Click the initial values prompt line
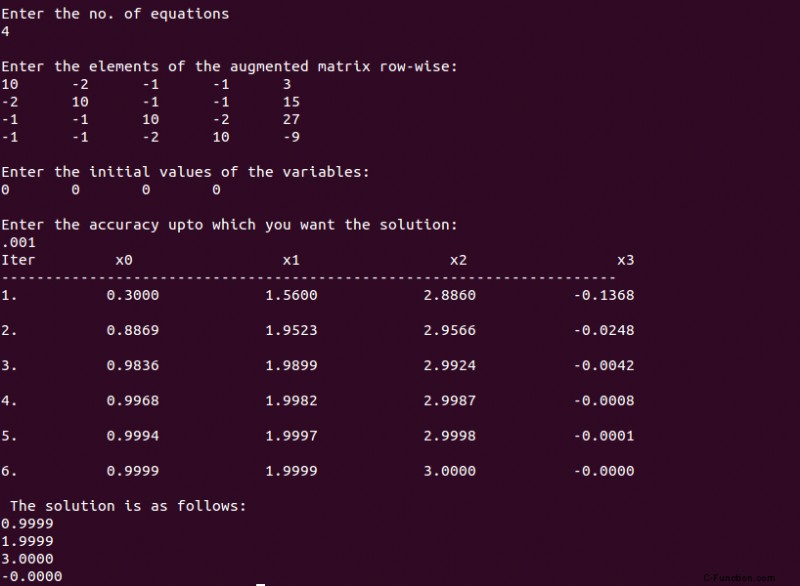The image size is (800, 586). [185, 172]
